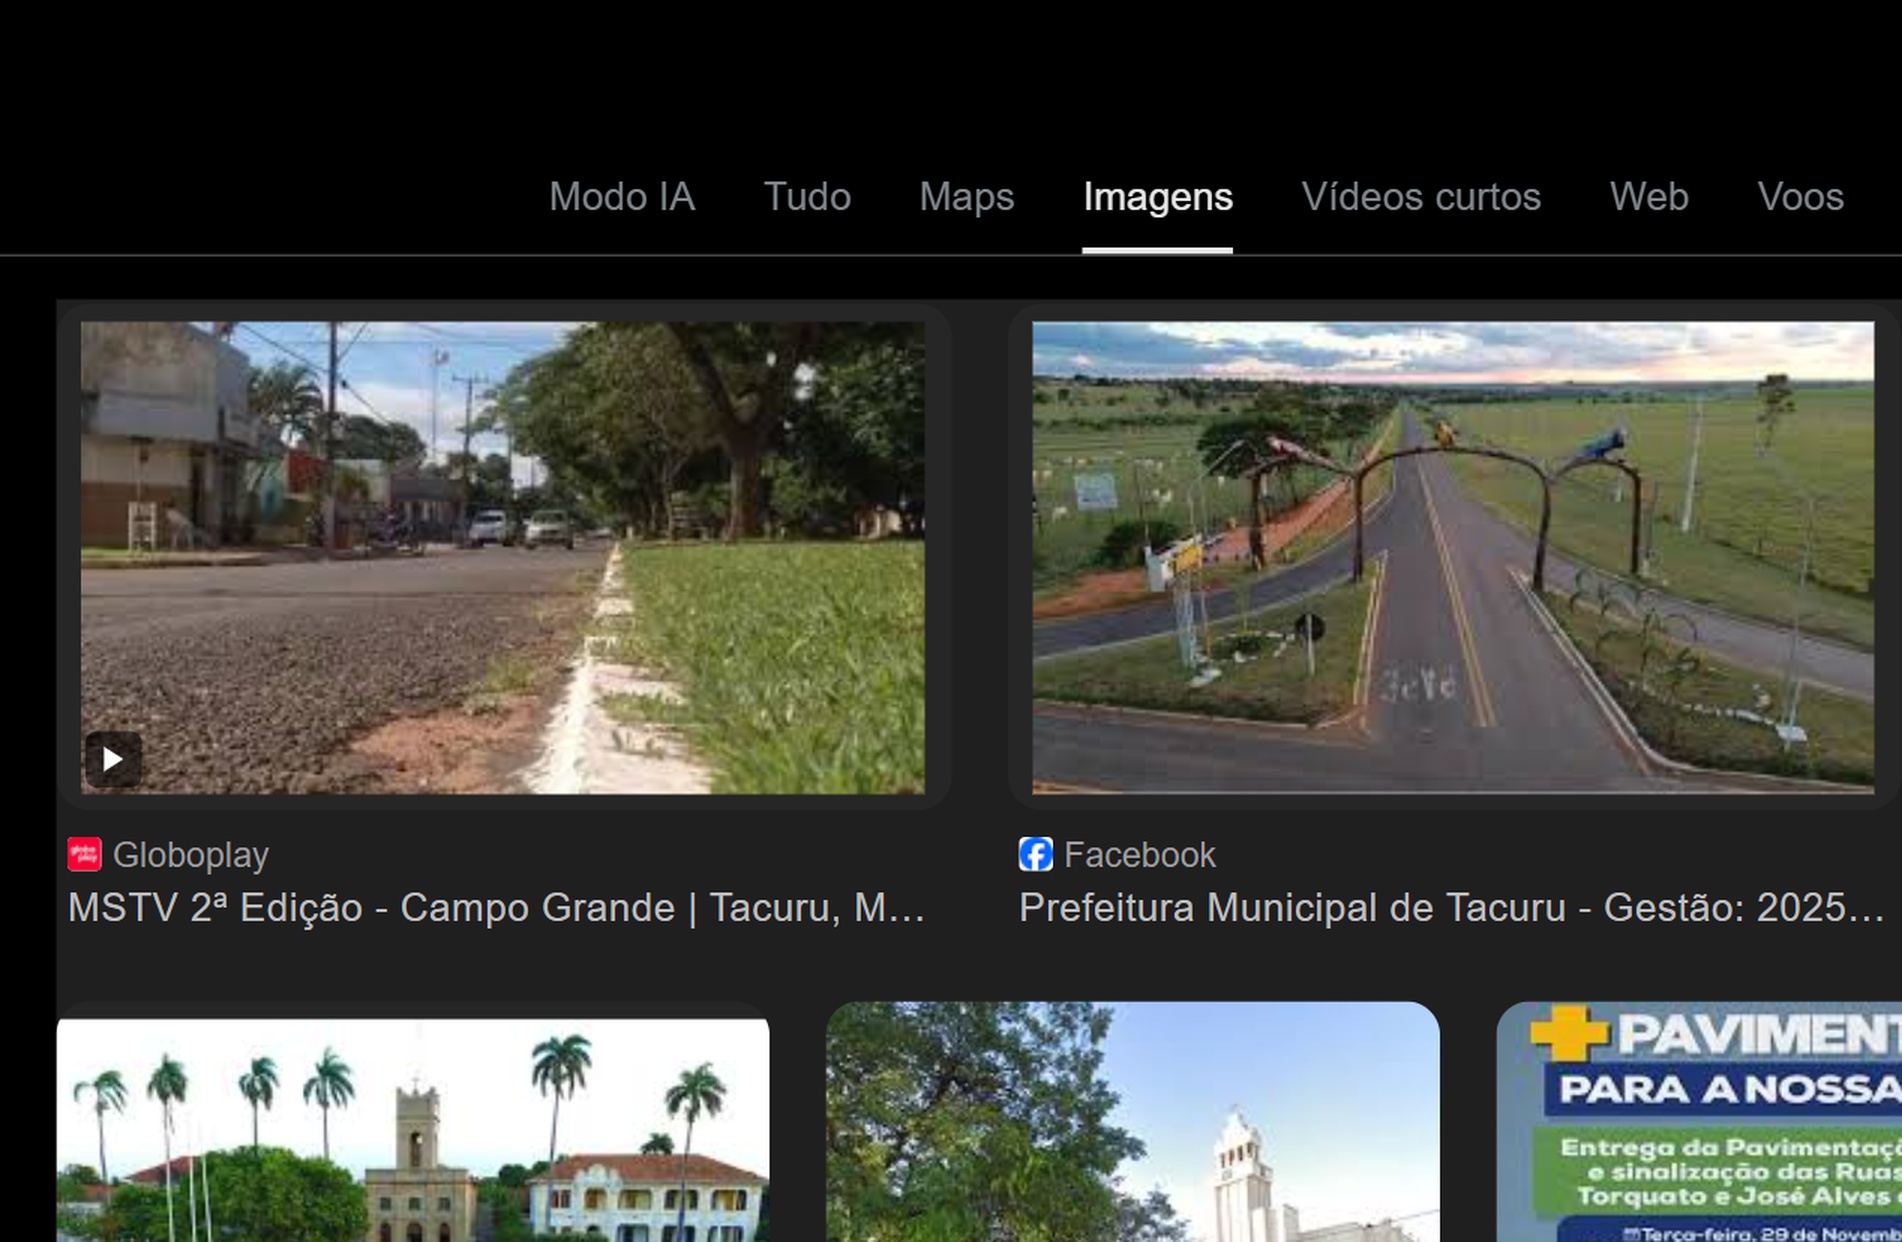This screenshot has width=1902, height=1242.
Task: Open the Prefeitura Municipal de Tacuru result title
Action: pos(1450,908)
